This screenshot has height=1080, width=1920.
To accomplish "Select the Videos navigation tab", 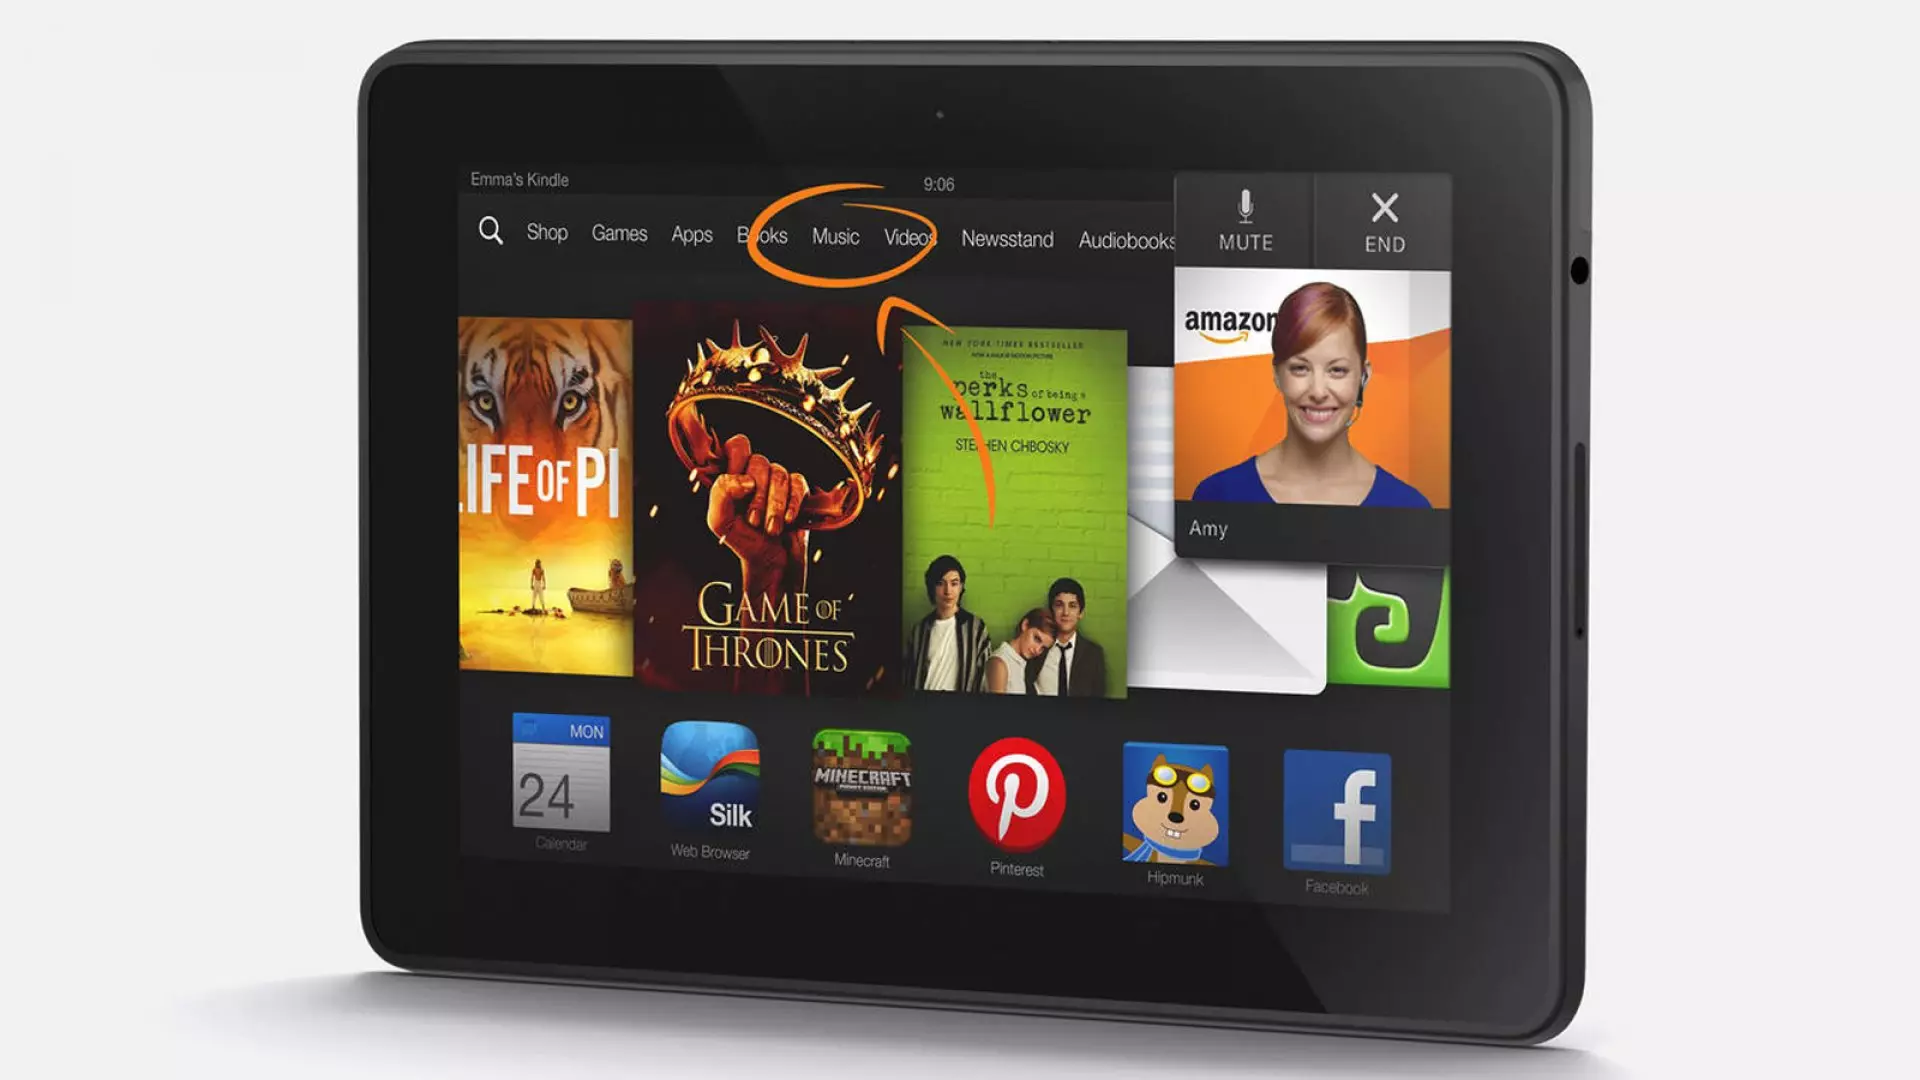I will (x=910, y=237).
